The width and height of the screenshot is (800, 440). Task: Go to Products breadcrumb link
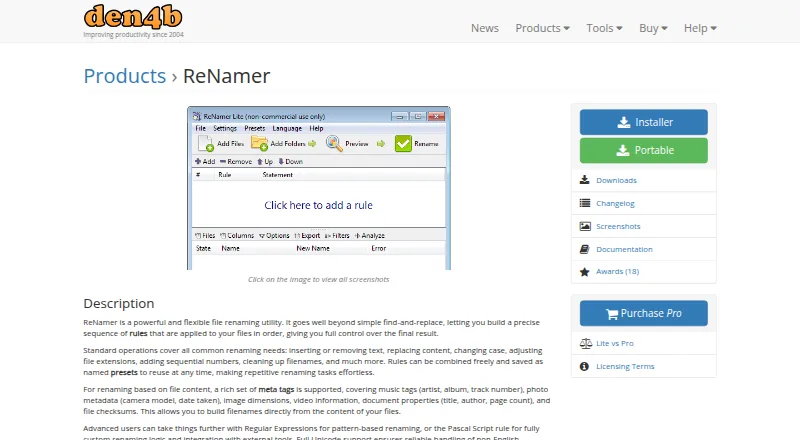coord(124,76)
